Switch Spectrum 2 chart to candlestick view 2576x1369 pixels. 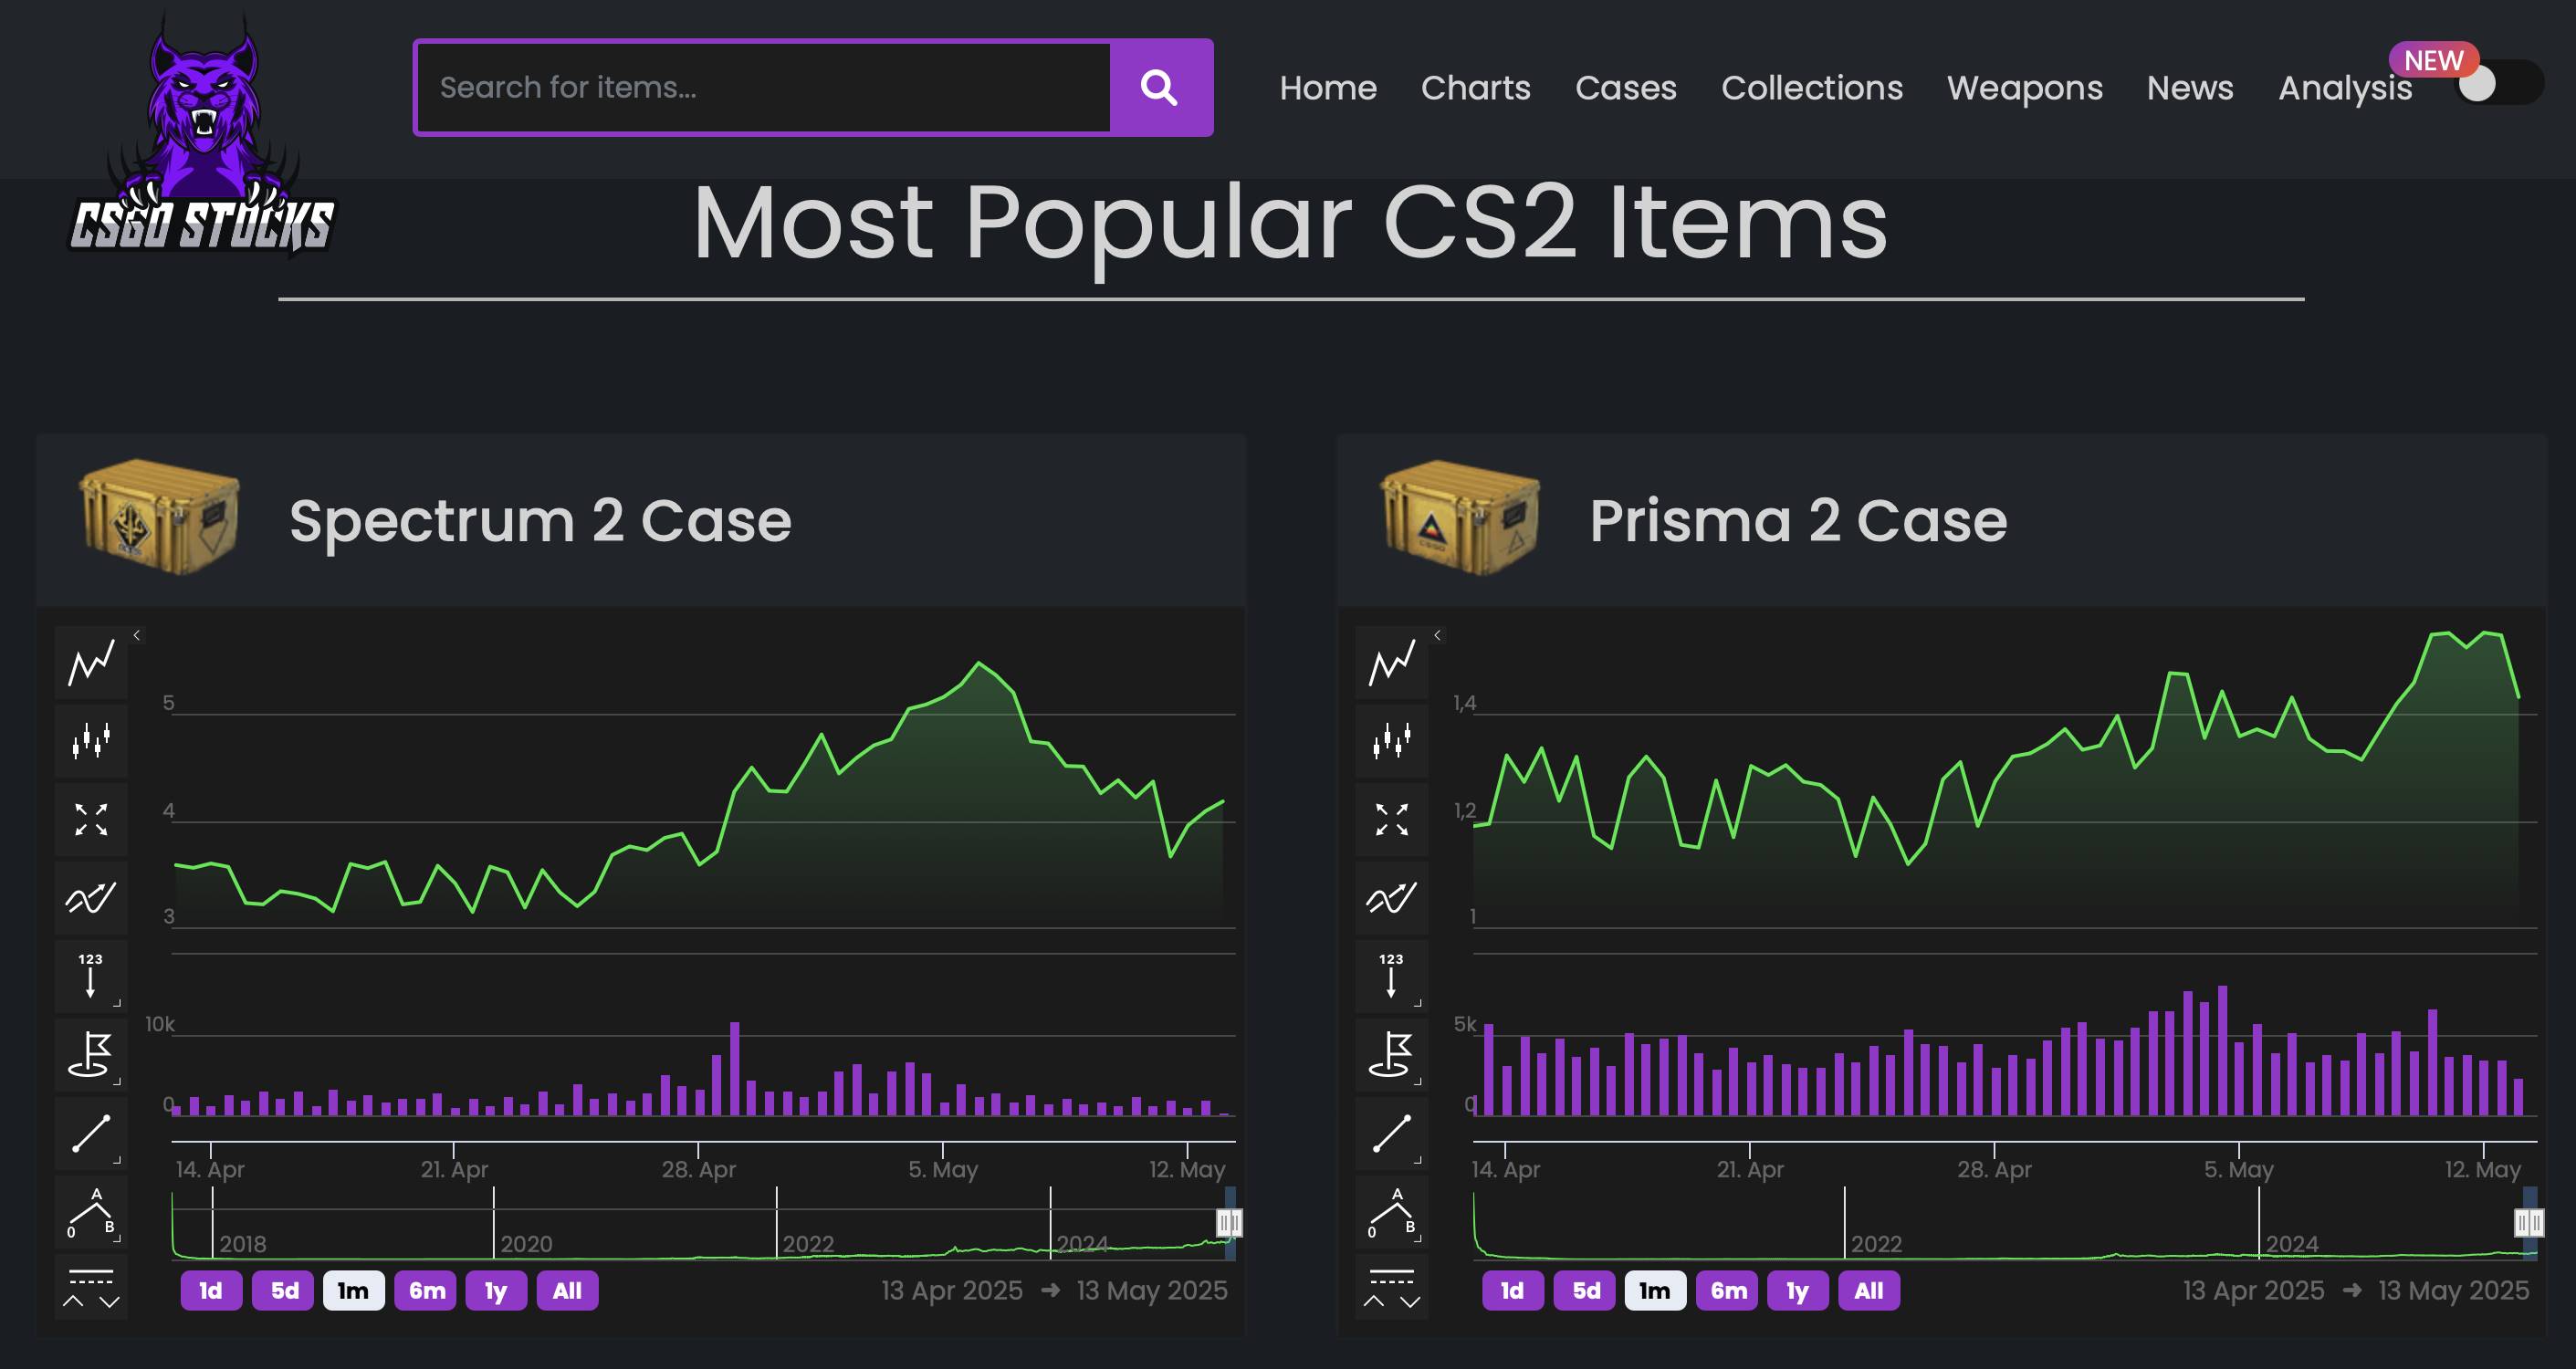90,740
